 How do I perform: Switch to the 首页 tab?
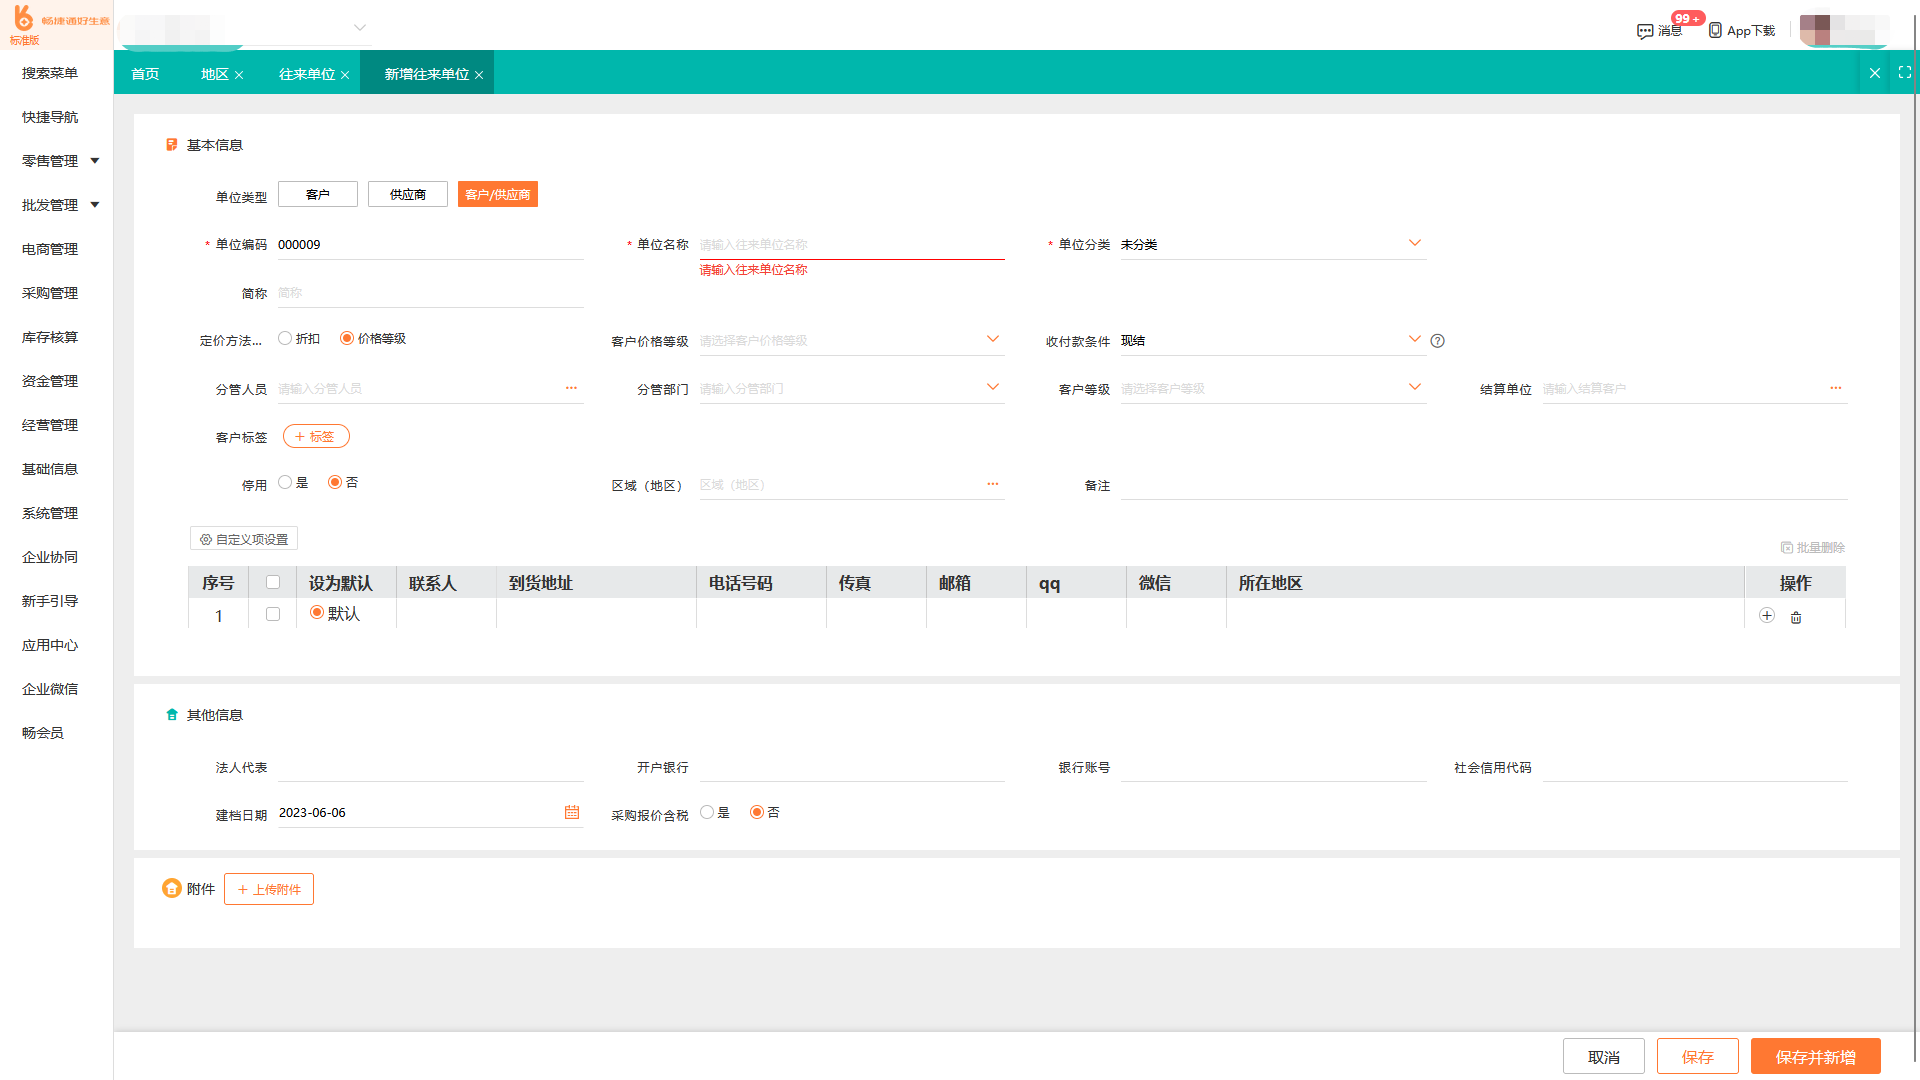coord(146,73)
